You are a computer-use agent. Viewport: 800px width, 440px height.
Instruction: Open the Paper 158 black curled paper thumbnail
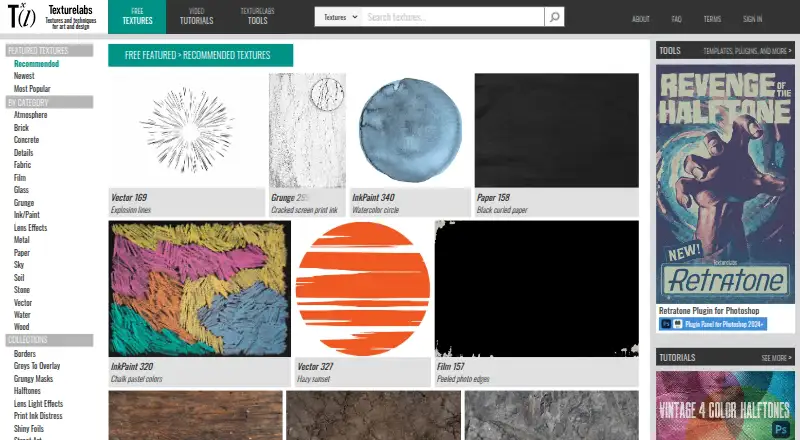coord(557,131)
